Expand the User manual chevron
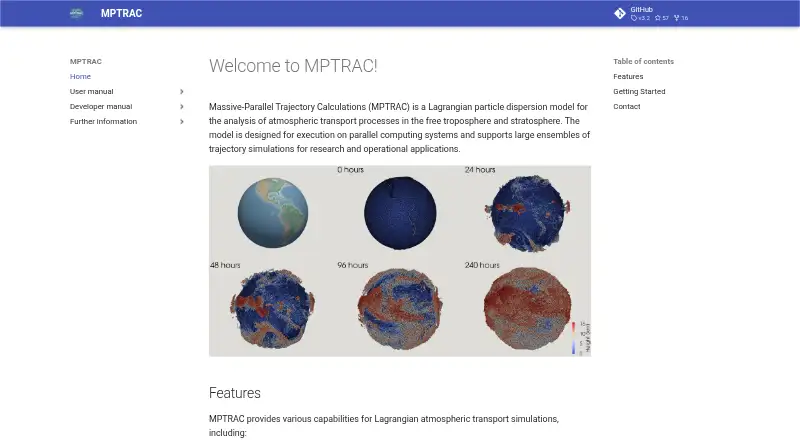Screen dimensions: 800x440 (182, 91)
